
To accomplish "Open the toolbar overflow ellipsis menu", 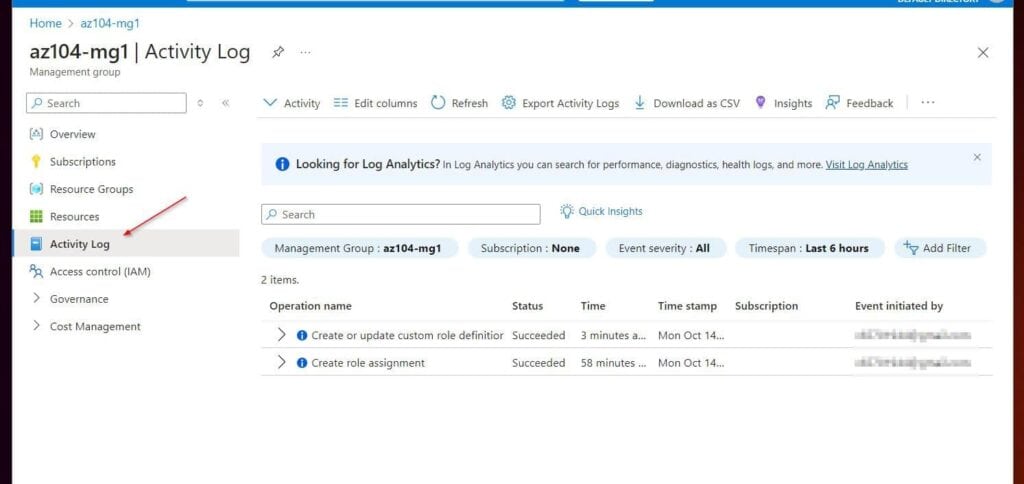I will point(927,103).
